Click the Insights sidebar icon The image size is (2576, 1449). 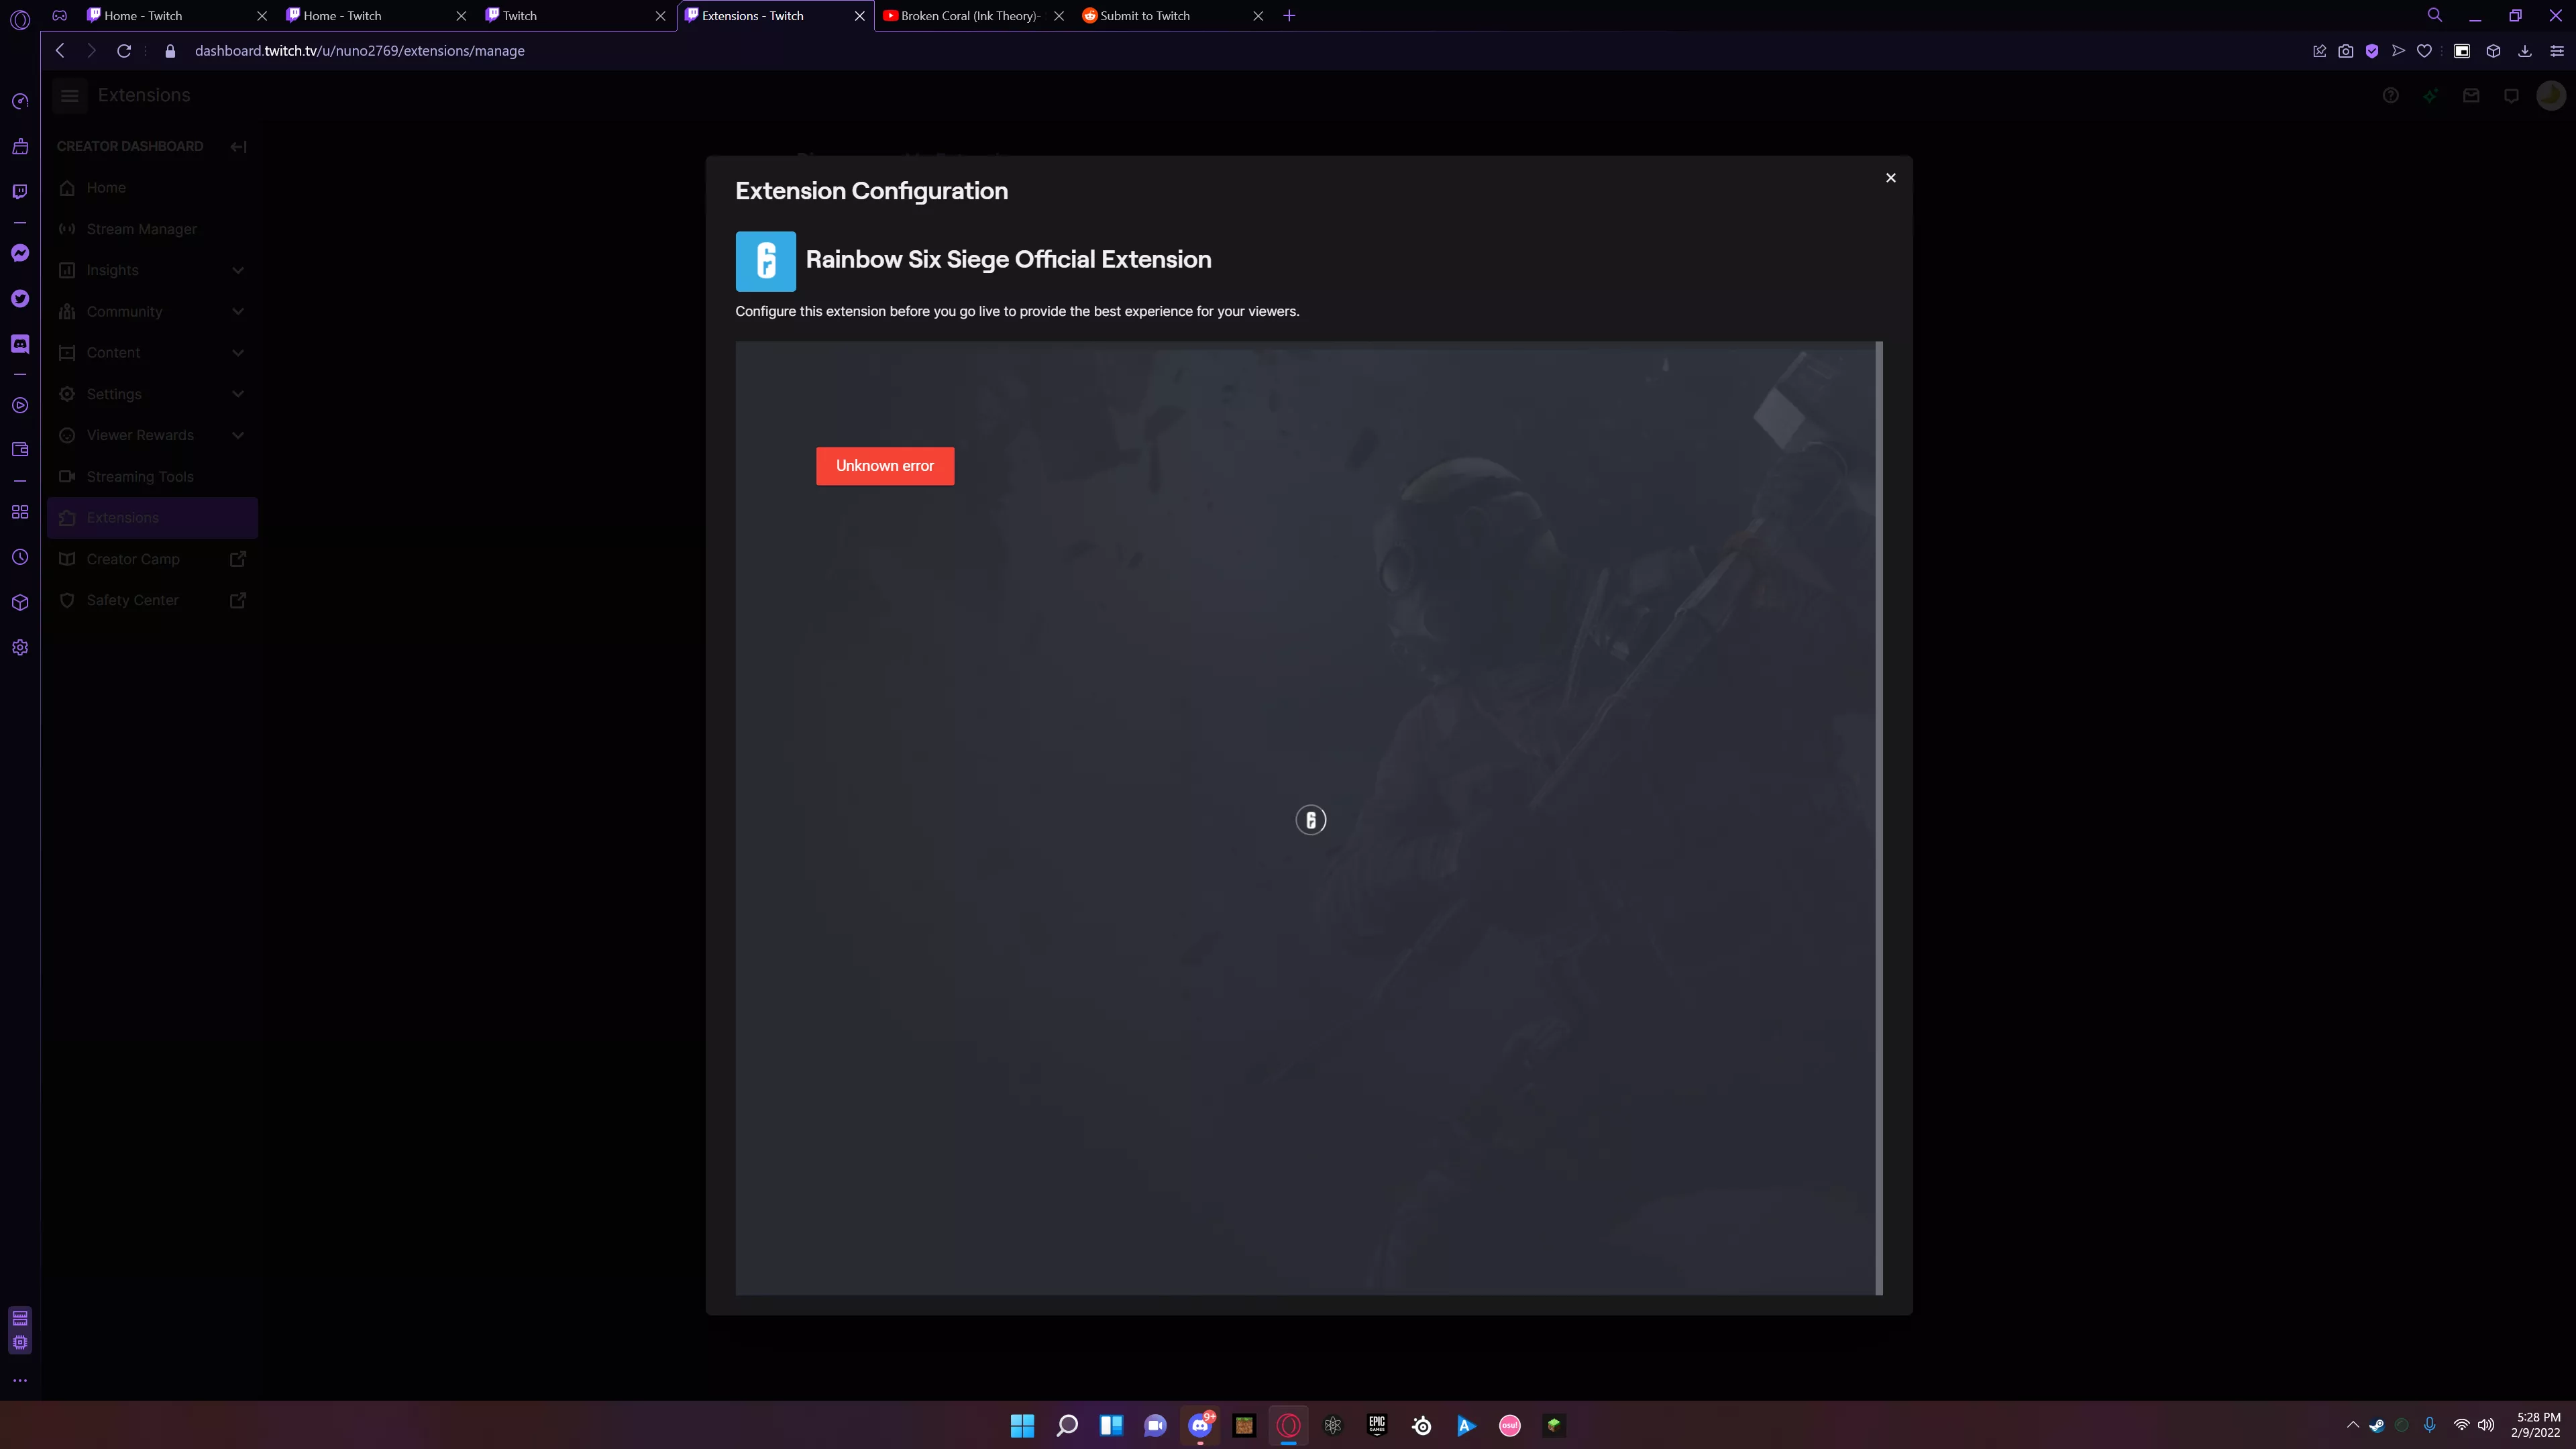point(67,269)
